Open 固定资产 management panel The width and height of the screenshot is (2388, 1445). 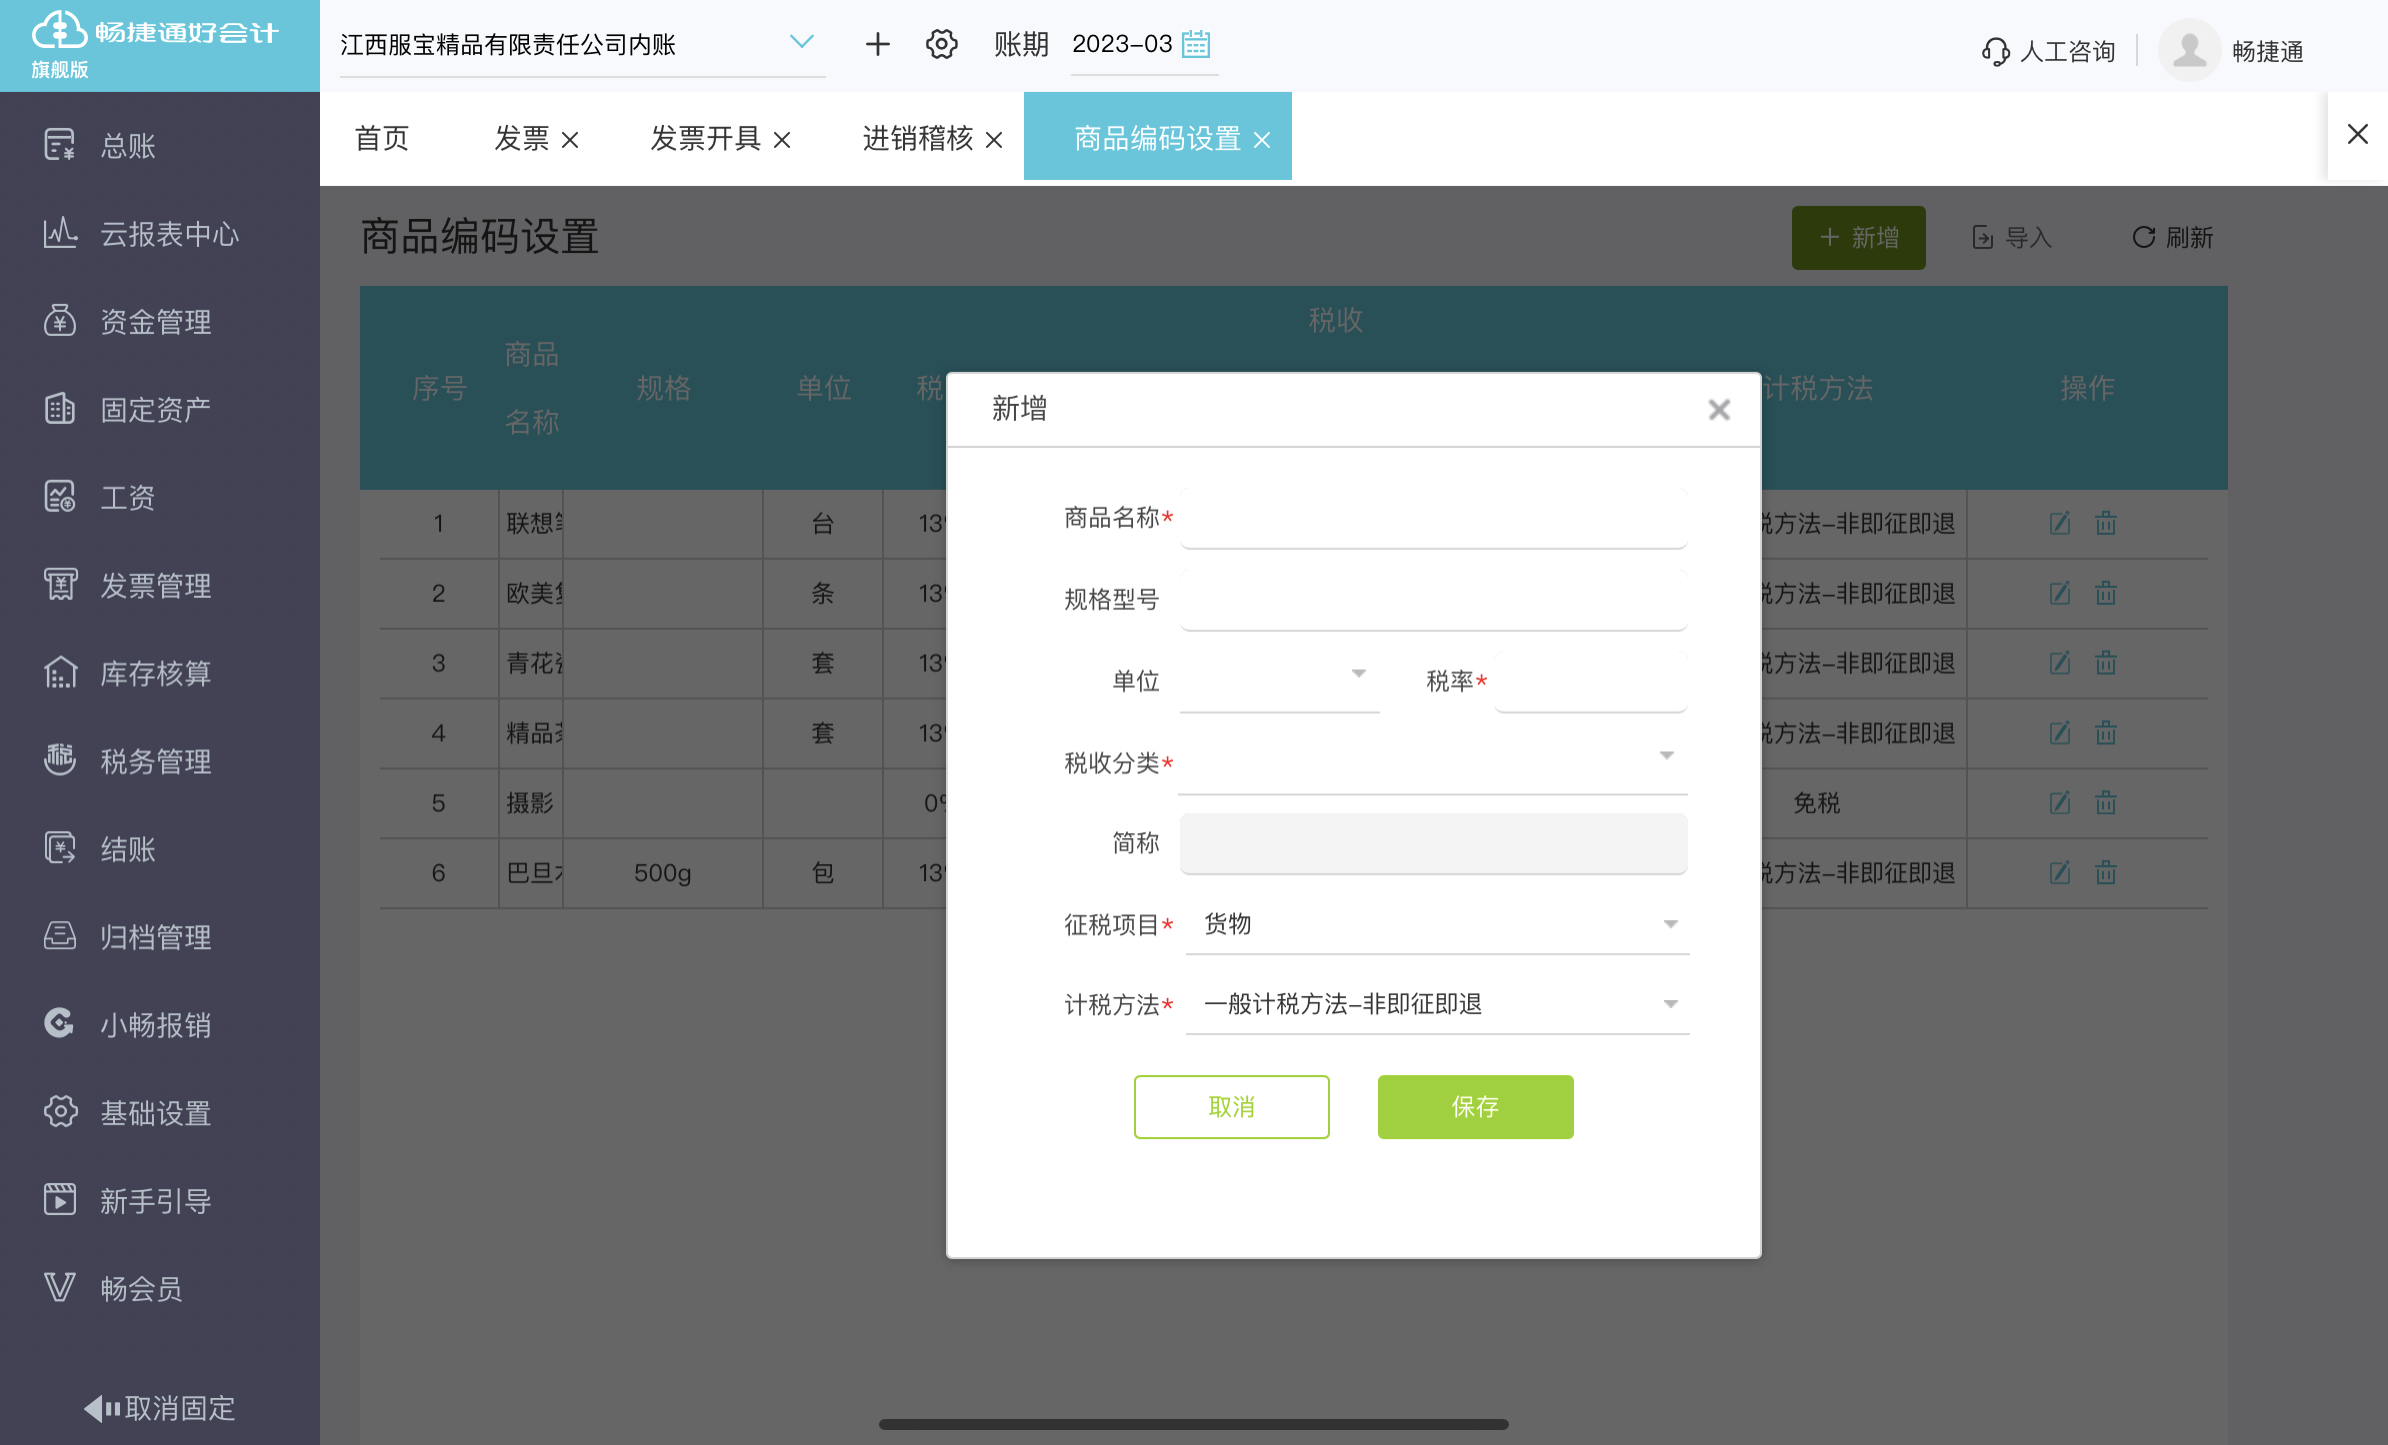pos(159,408)
